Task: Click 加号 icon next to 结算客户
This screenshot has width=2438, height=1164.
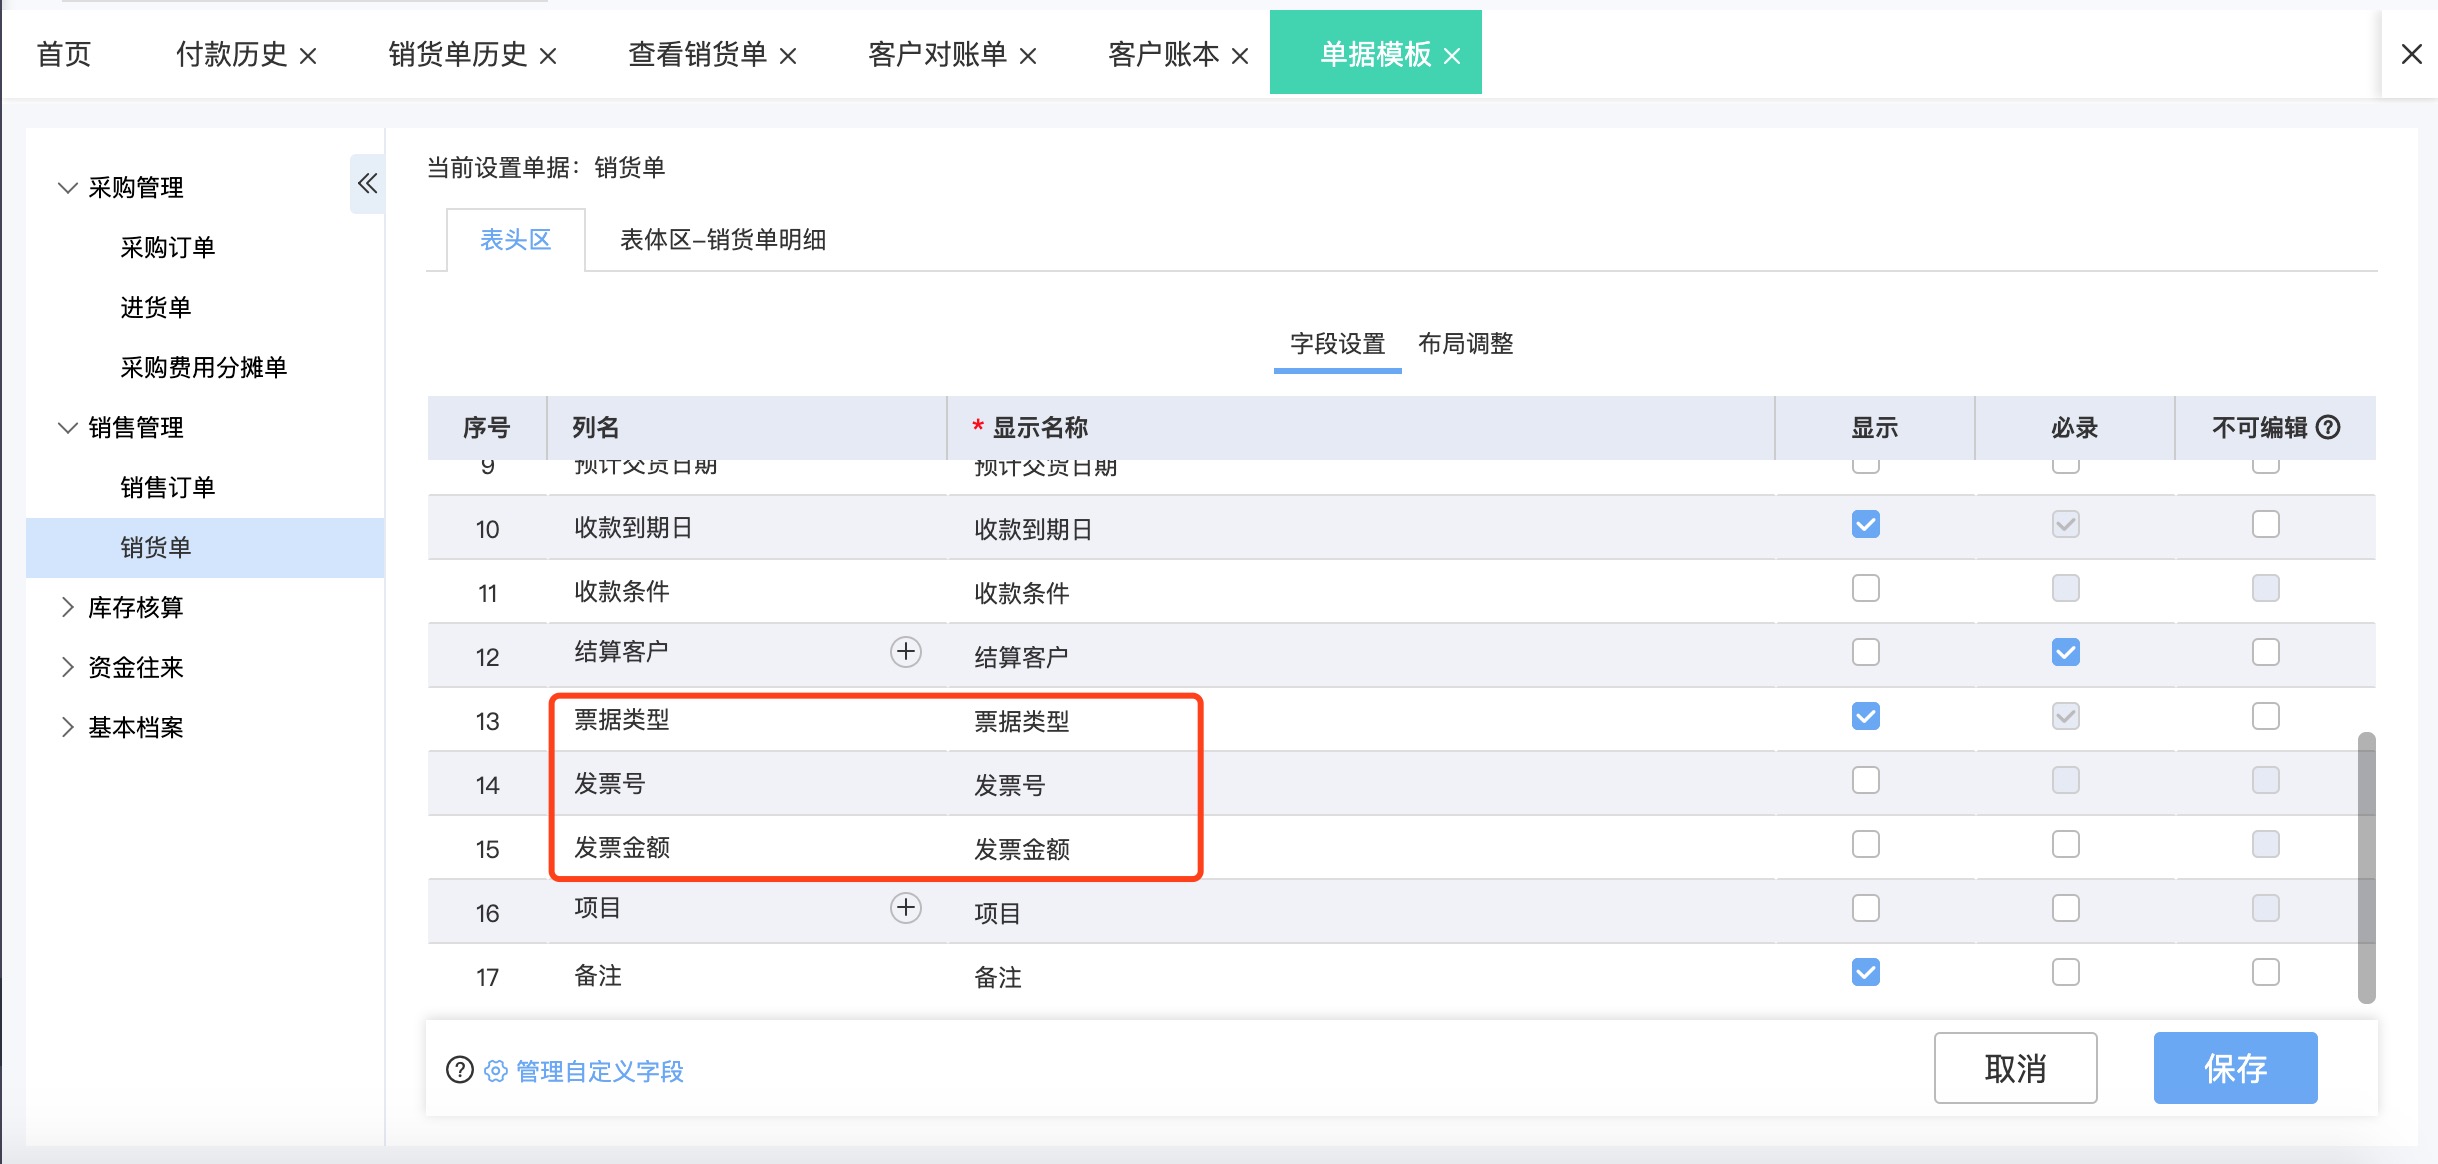Action: 905,651
